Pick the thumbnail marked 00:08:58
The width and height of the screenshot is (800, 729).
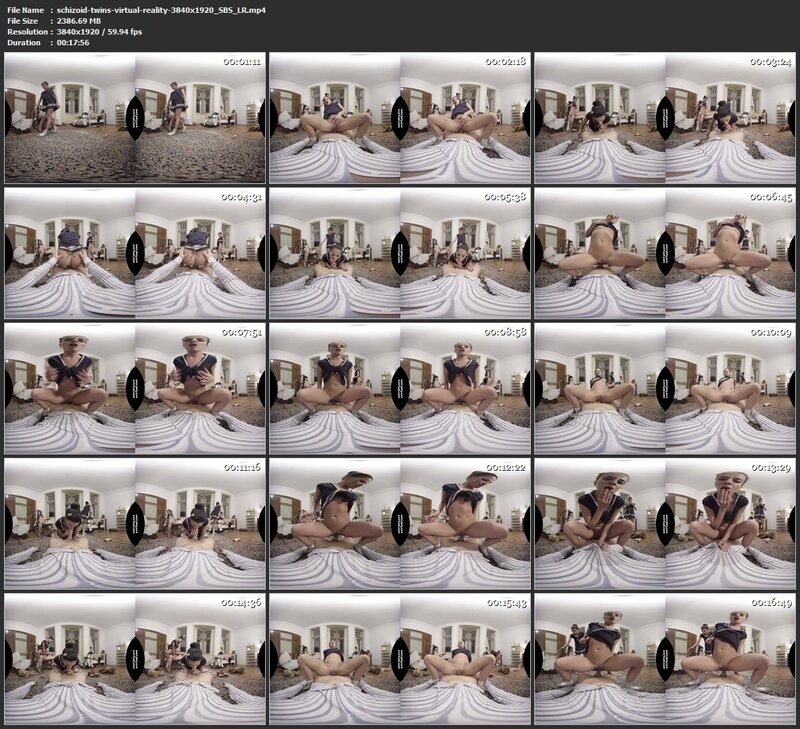point(400,388)
